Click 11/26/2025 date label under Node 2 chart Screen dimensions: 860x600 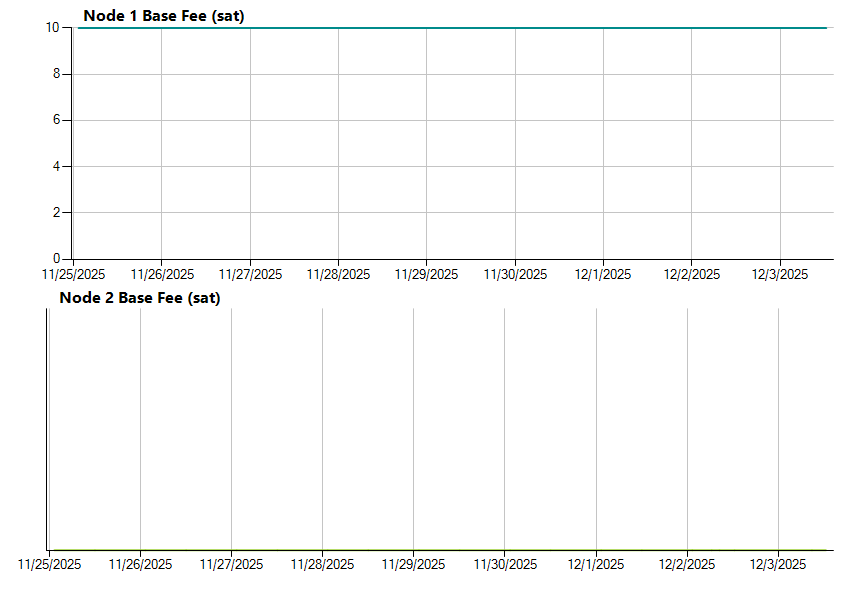[x=140, y=565]
